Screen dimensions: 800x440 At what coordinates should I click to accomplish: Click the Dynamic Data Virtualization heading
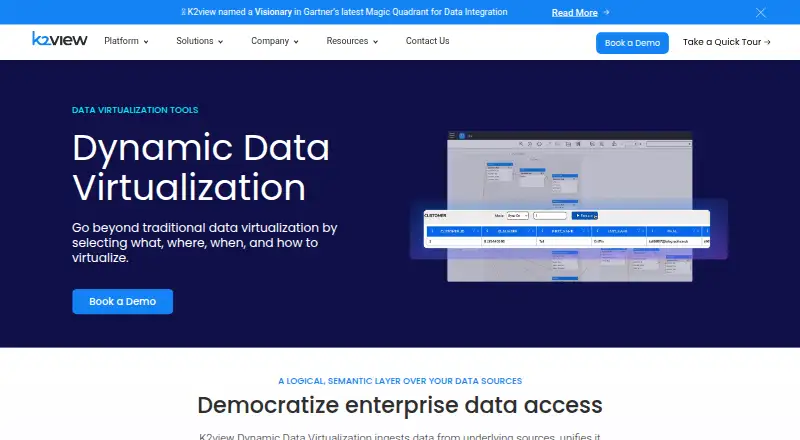coord(201,167)
